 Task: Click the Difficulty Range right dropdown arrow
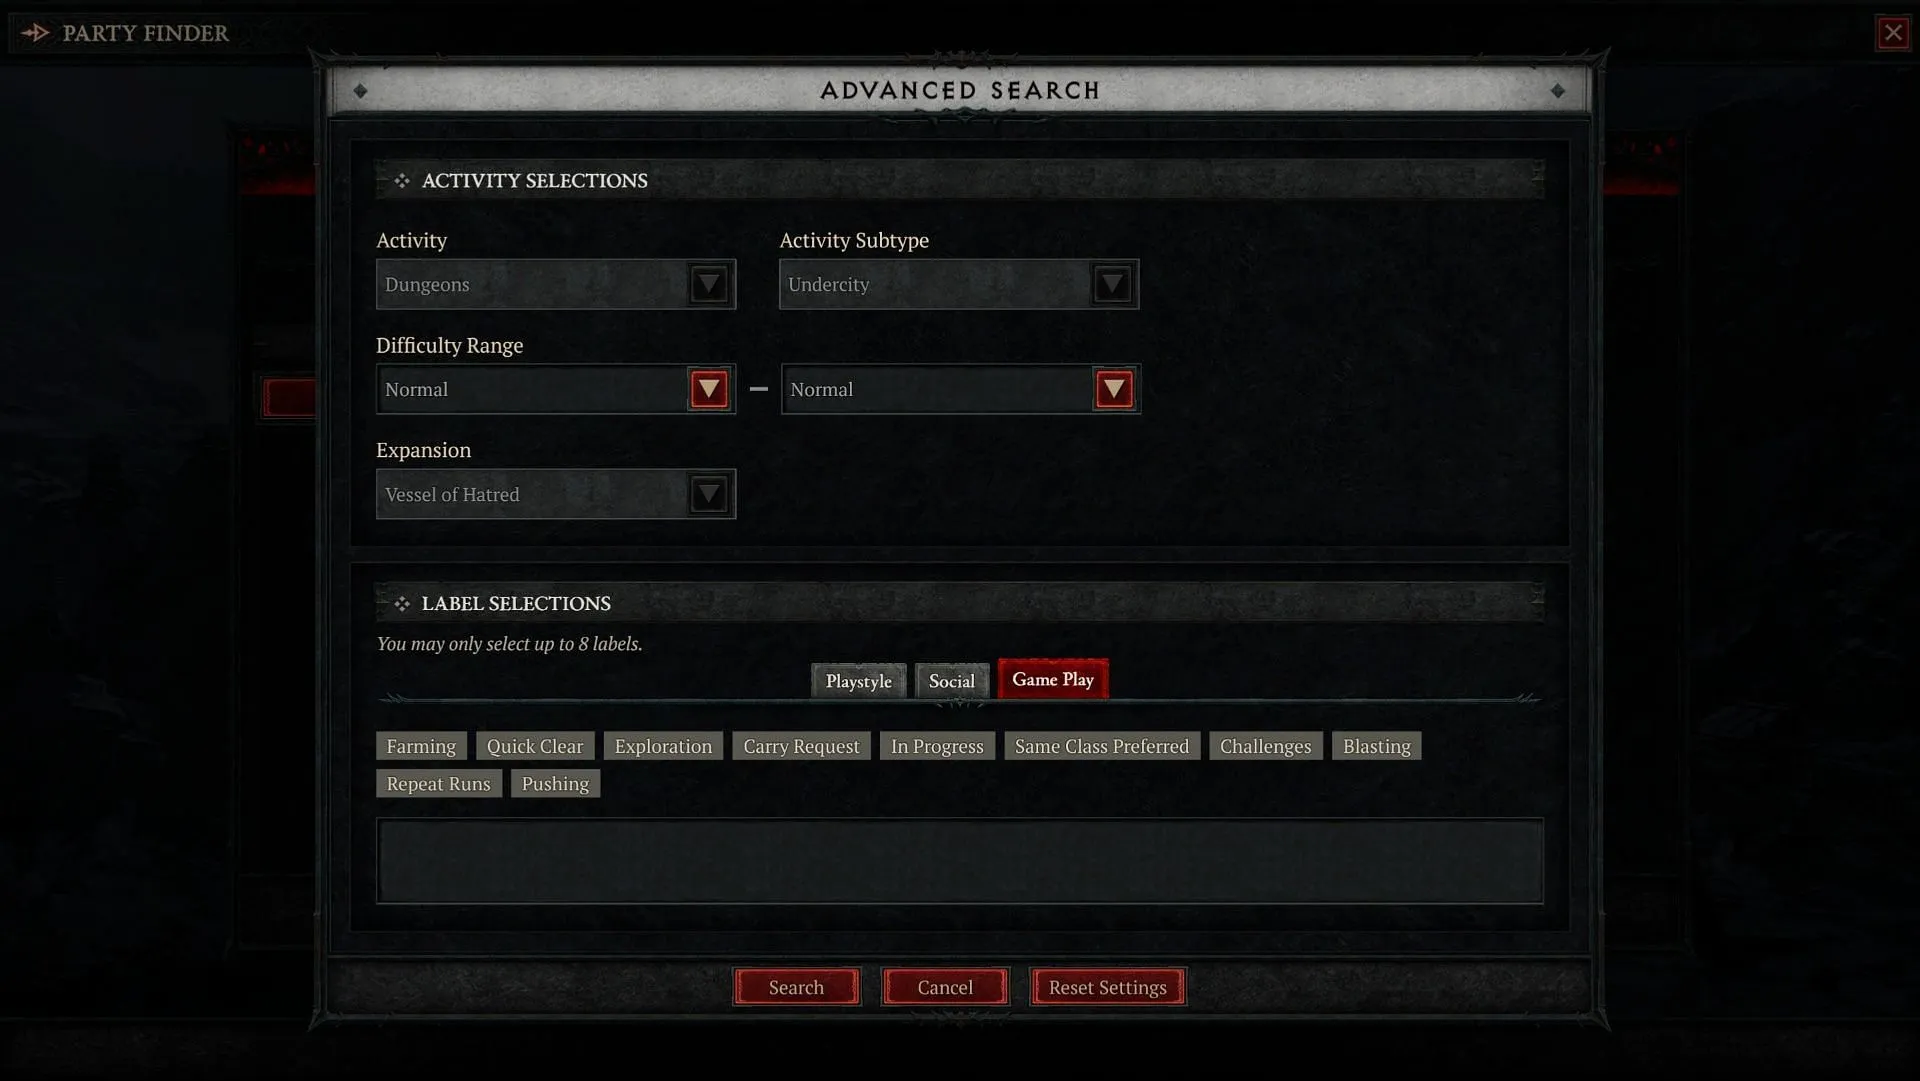pyautogui.click(x=1113, y=389)
